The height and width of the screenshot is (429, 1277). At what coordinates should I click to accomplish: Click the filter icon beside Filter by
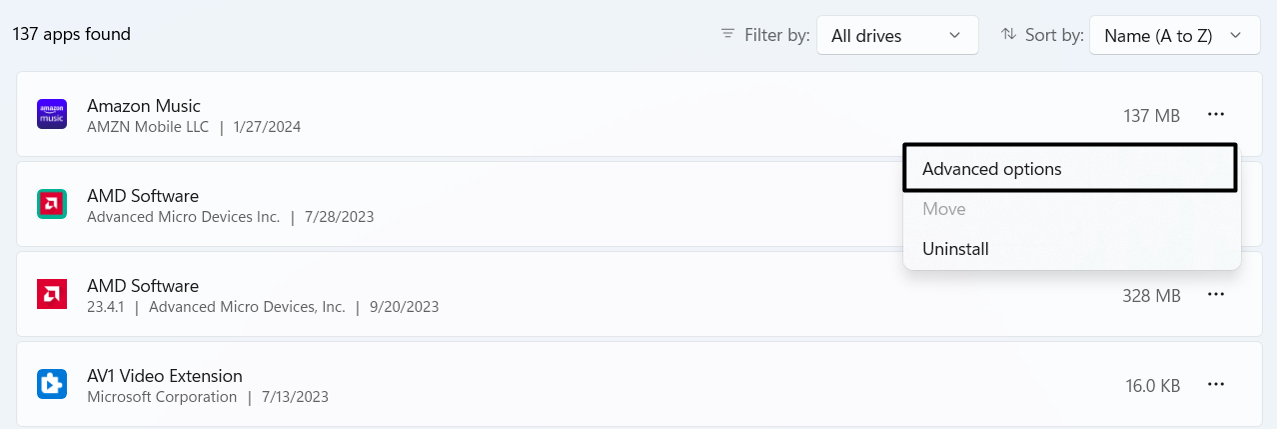point(728,35)
